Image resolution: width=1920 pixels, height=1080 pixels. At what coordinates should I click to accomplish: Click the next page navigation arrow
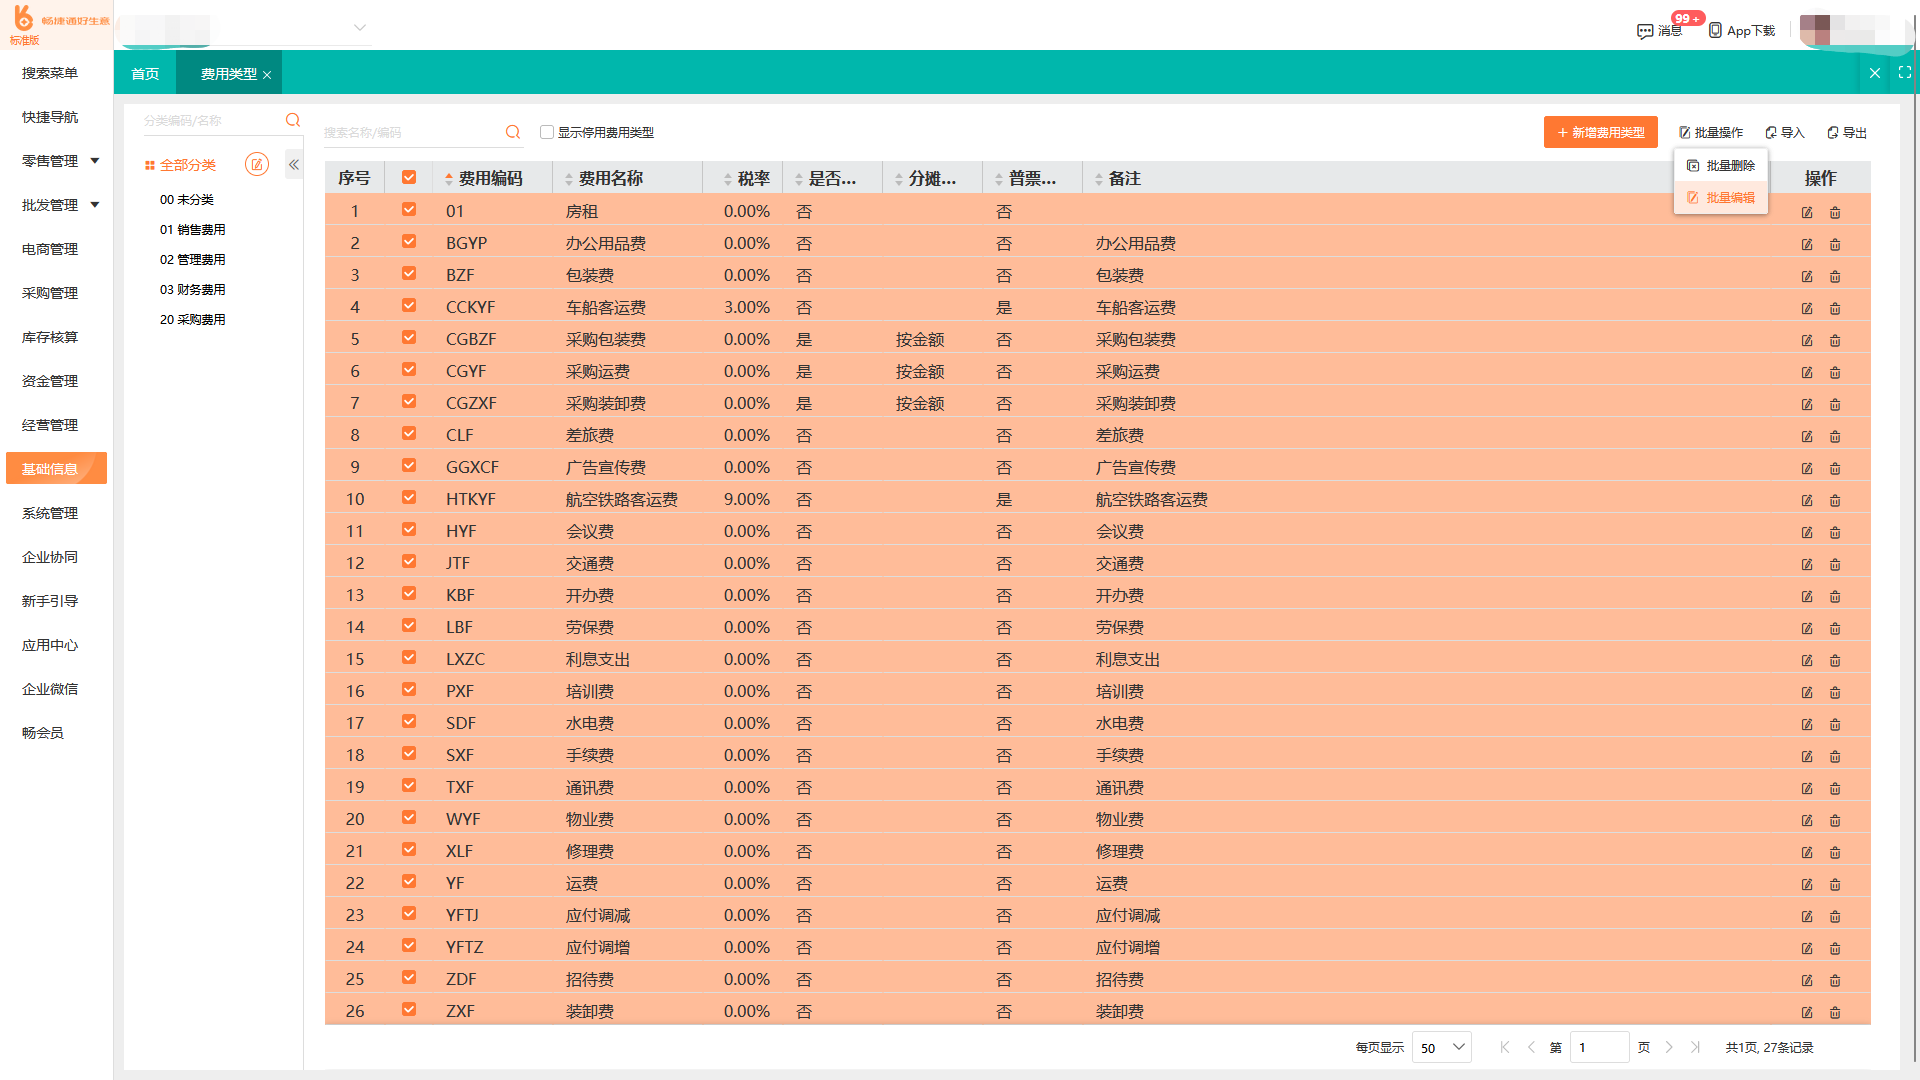pos(1664,1048)
